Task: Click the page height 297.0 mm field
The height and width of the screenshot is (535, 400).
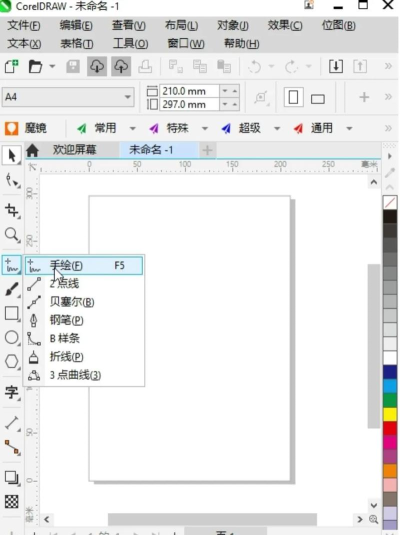Action: point(189,104)
